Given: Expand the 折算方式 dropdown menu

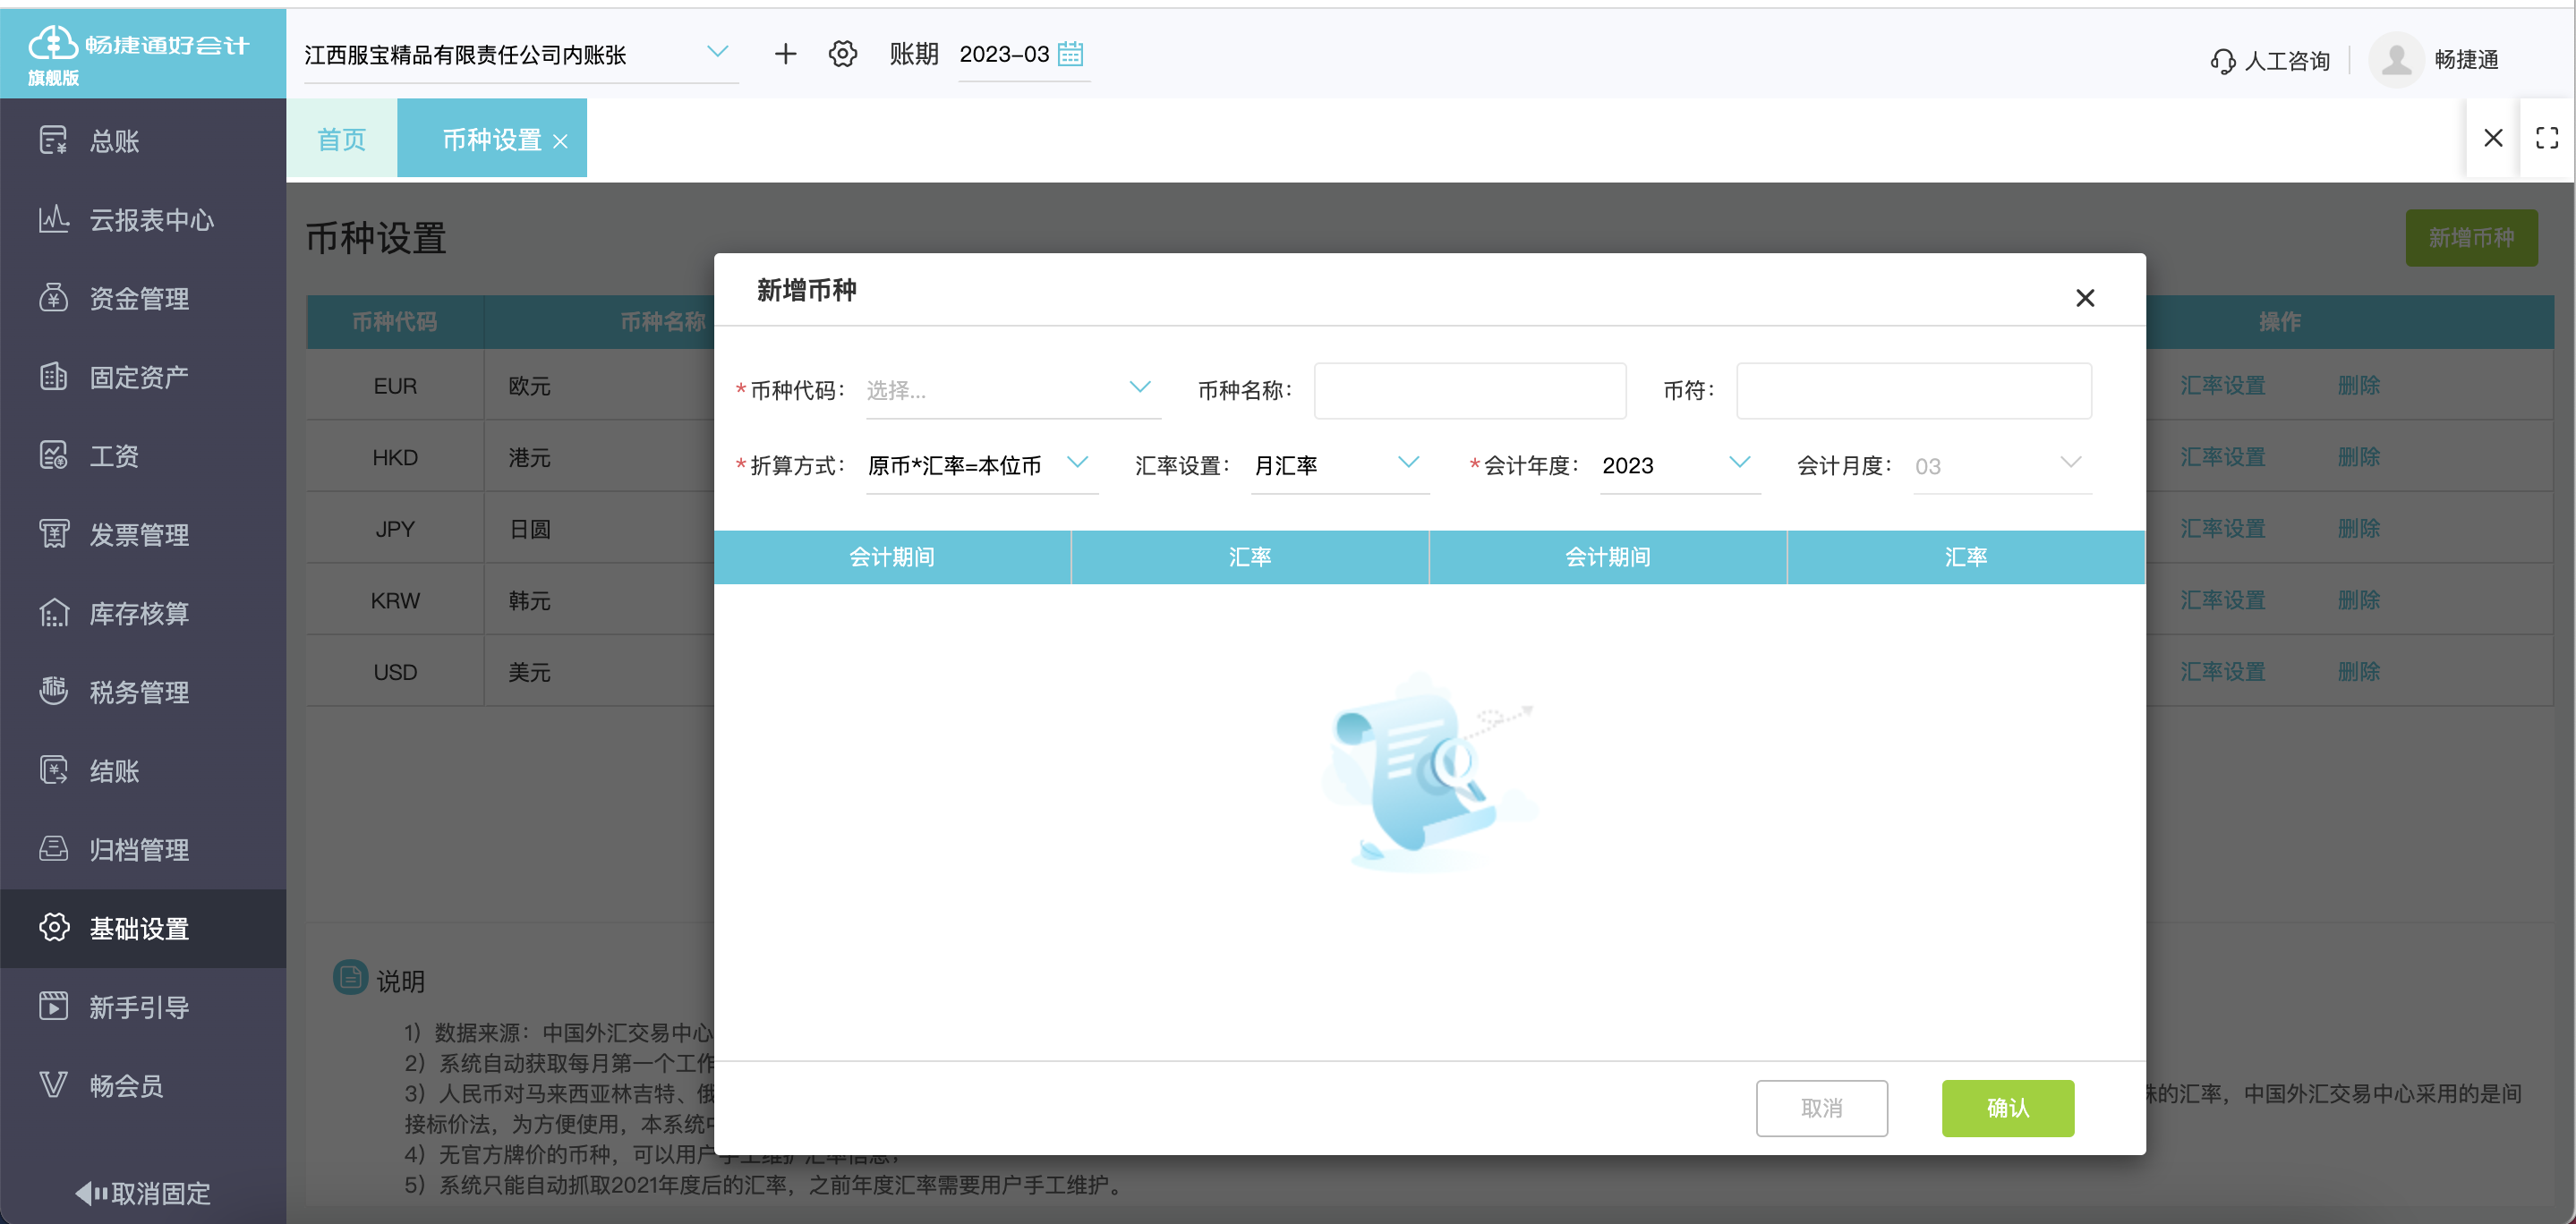Looking at the screenshot, I should (1078, 465).
